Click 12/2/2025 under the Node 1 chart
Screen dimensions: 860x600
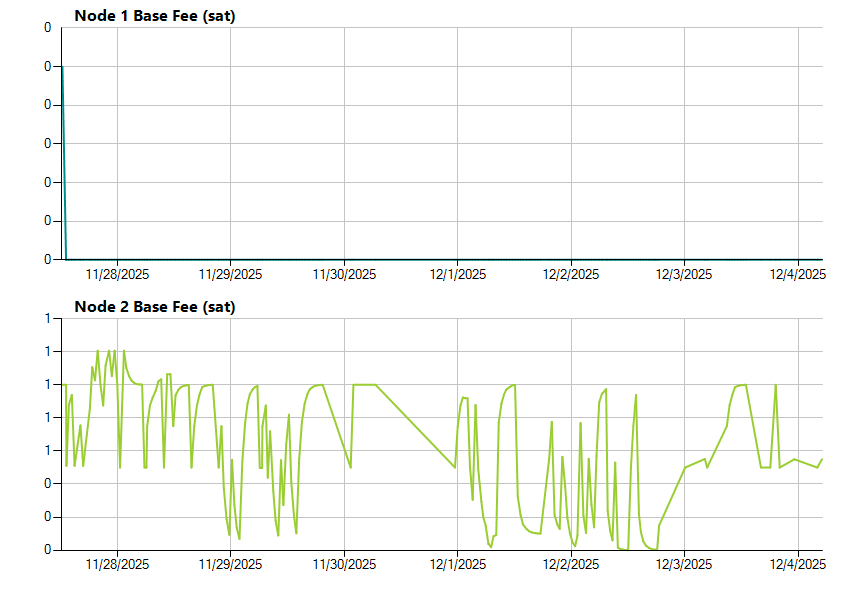pyautogui.click(x=571, y=273)
